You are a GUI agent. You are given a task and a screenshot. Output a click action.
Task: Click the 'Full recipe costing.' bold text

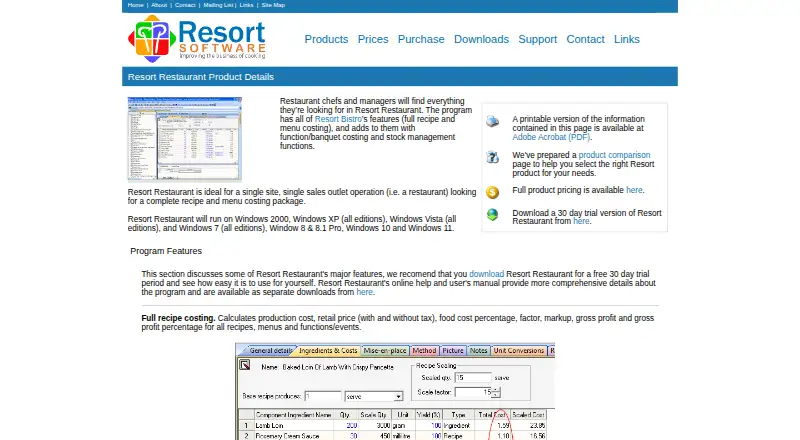pyautogui.click(x=178, y=318)
